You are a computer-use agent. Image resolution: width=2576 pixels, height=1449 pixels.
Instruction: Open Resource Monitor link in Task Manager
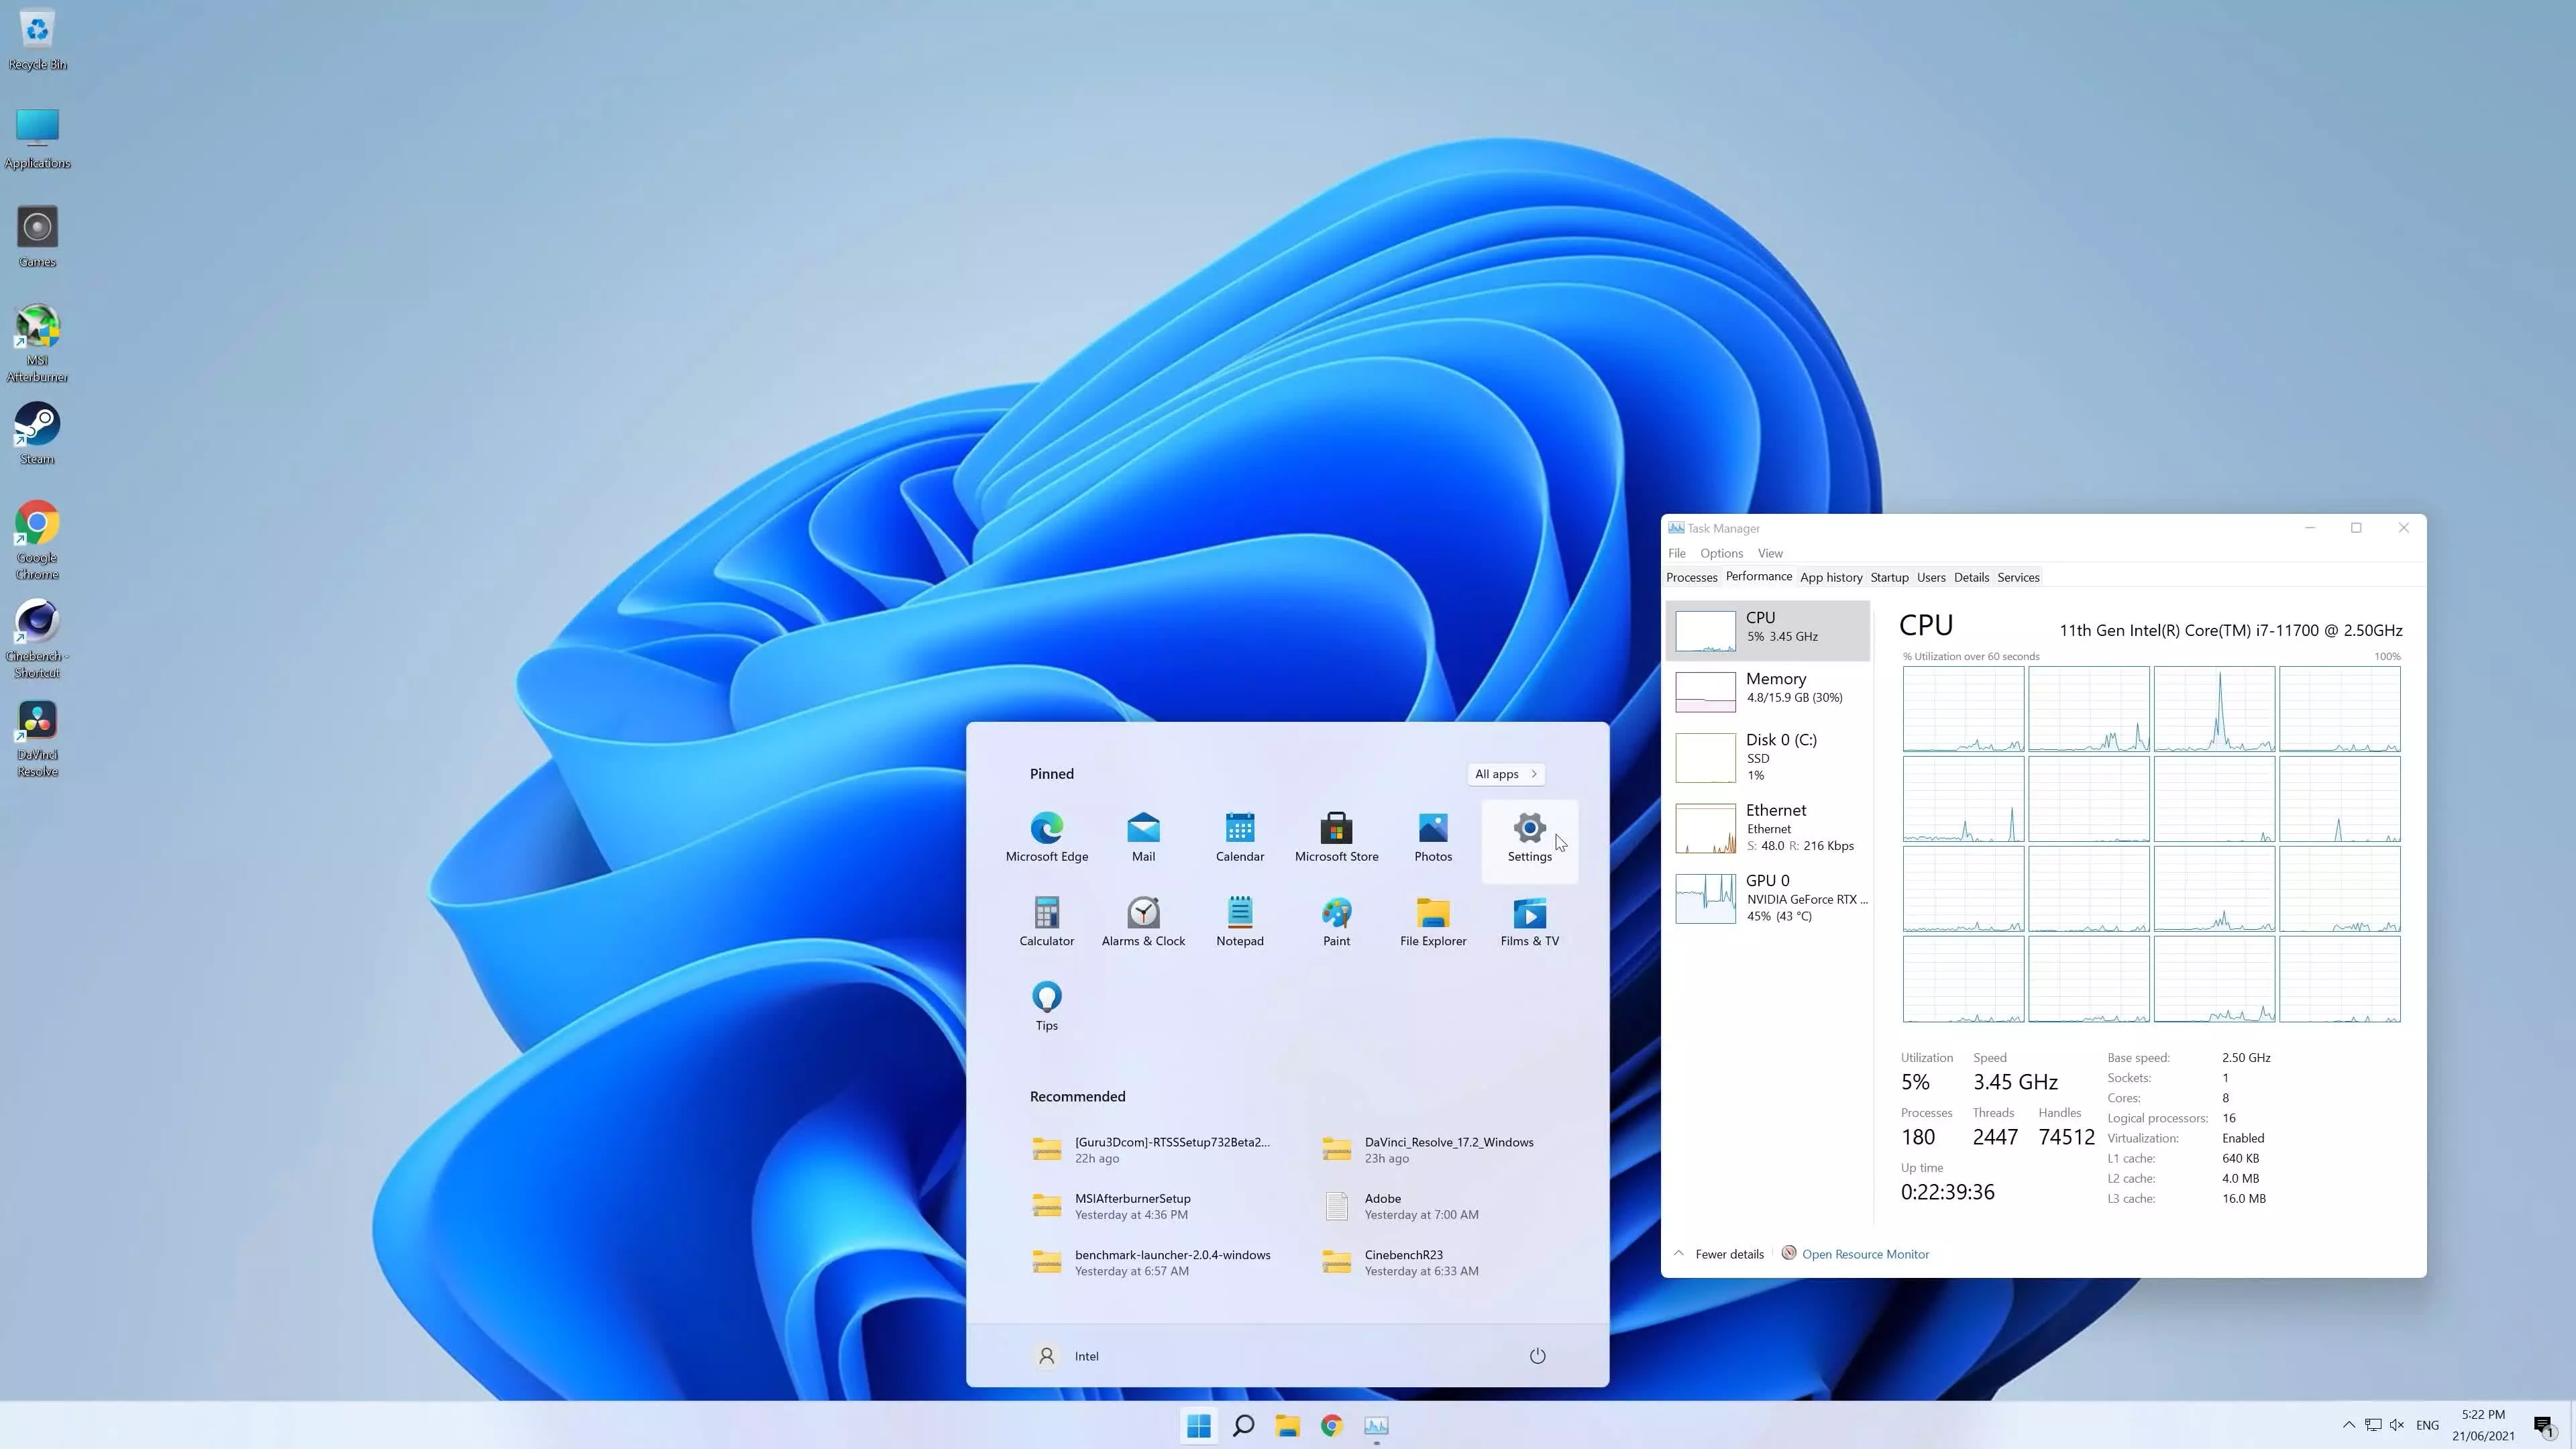(1865, 1252)
